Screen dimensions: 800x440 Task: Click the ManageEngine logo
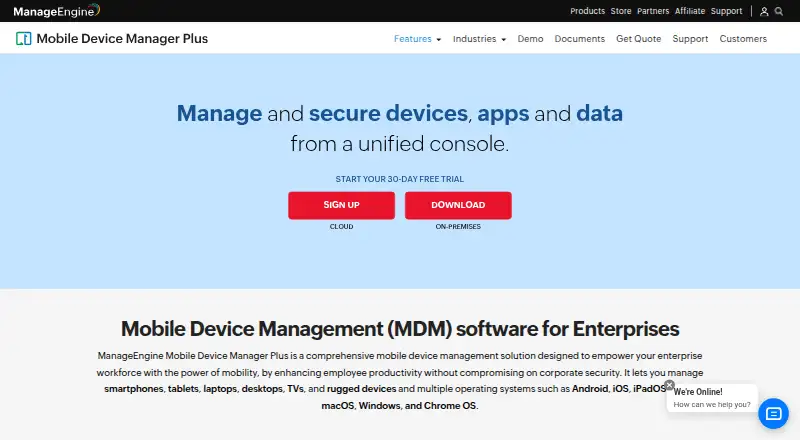[x=57, y=11]
